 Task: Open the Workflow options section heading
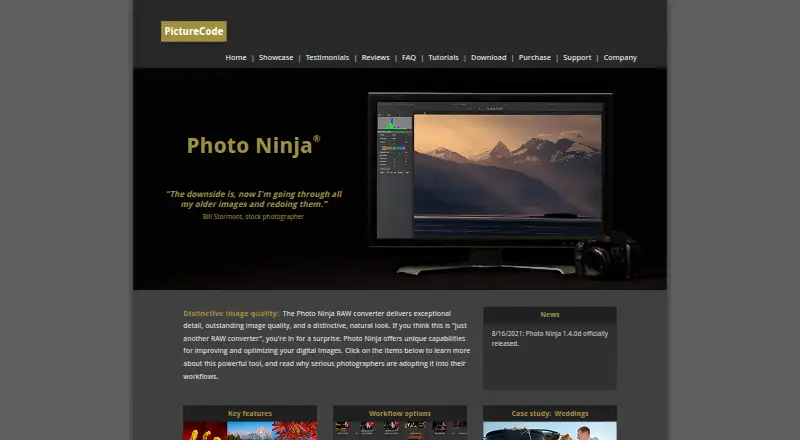click(400, 413)
